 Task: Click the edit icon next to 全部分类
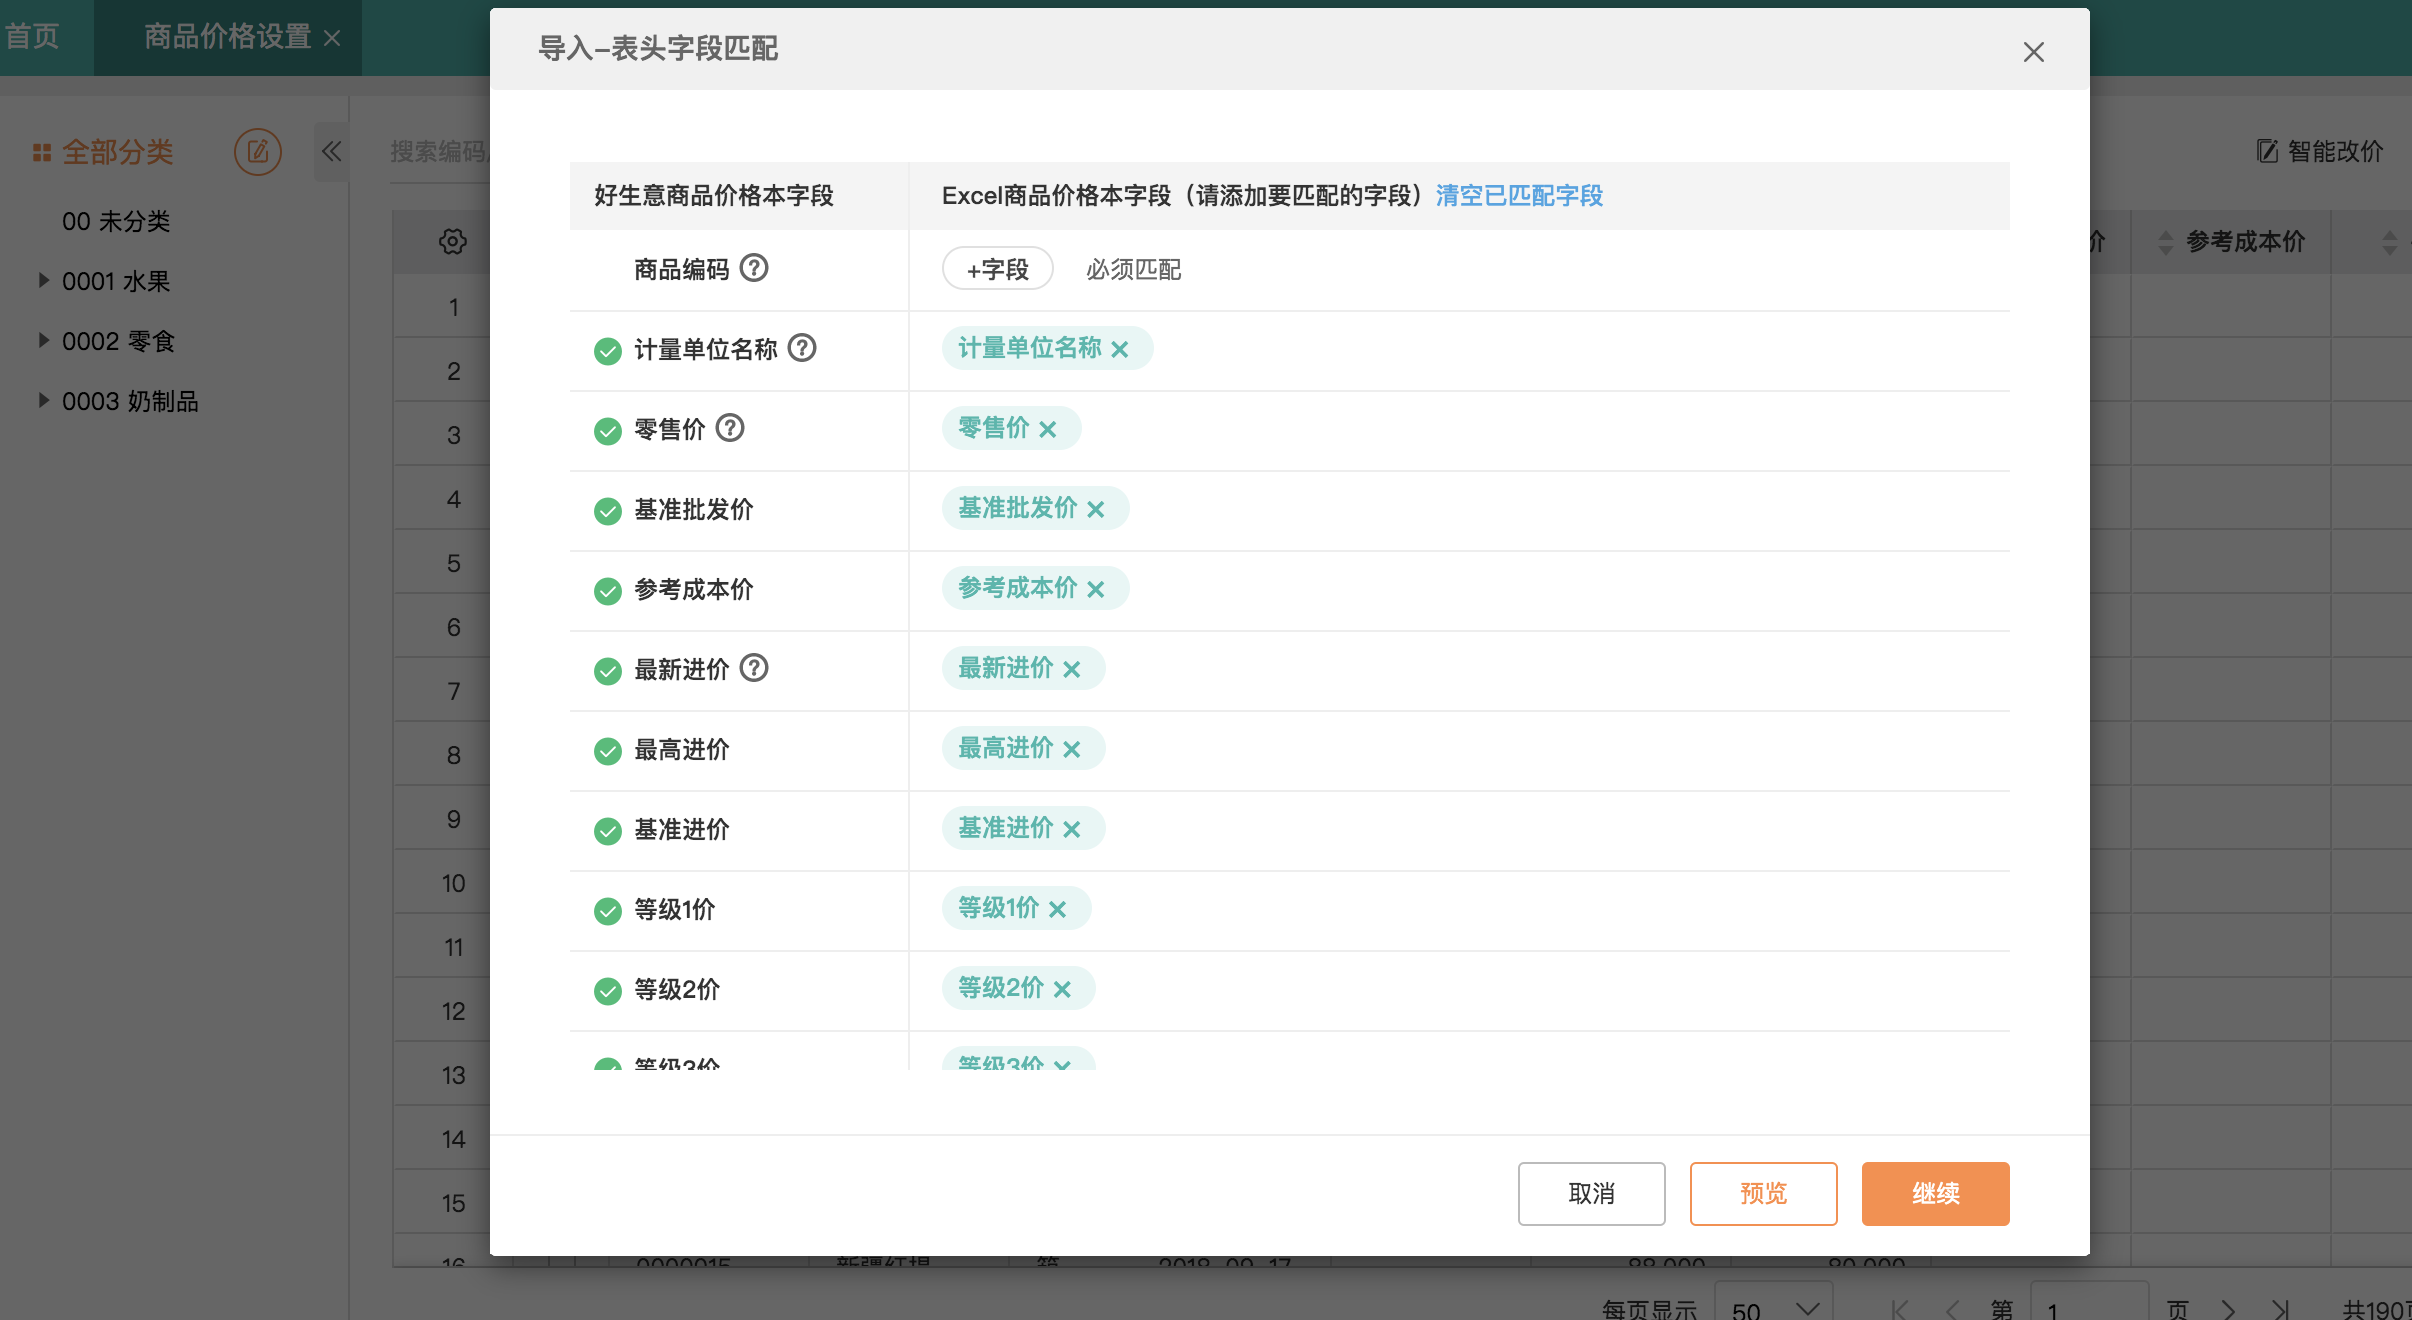point(258,153)
